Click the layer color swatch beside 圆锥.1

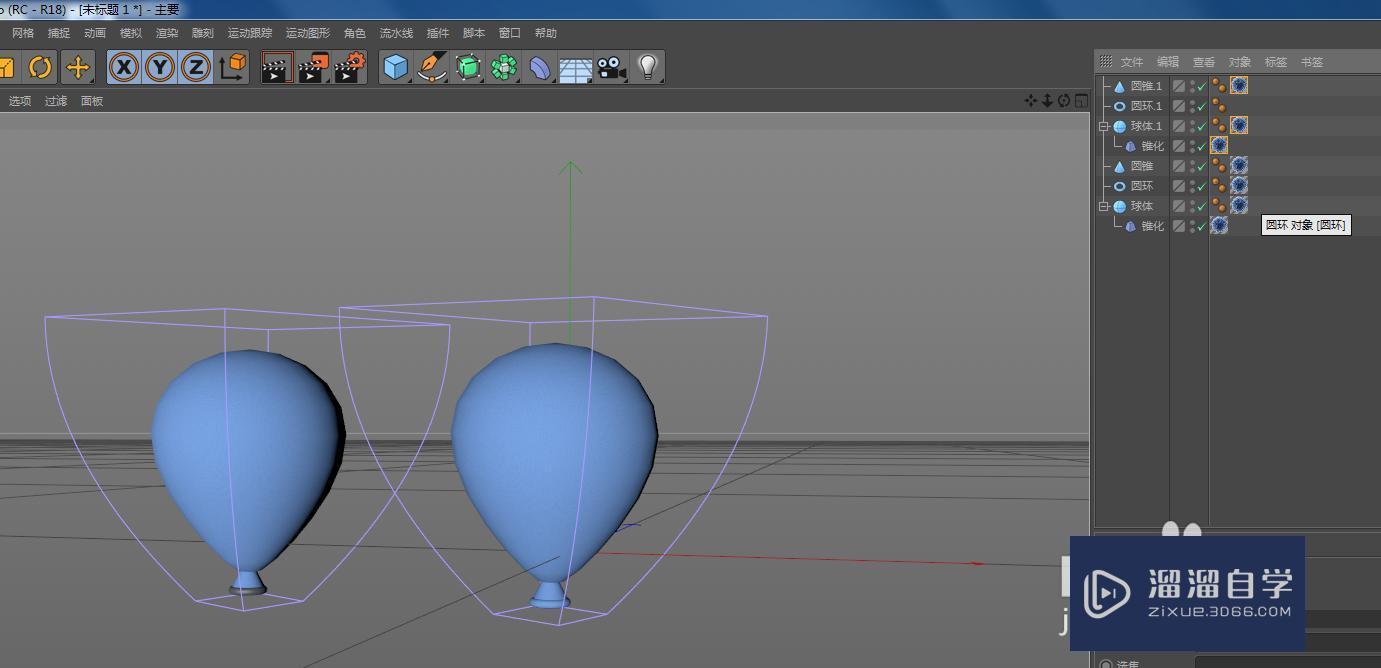[1178, 85]
